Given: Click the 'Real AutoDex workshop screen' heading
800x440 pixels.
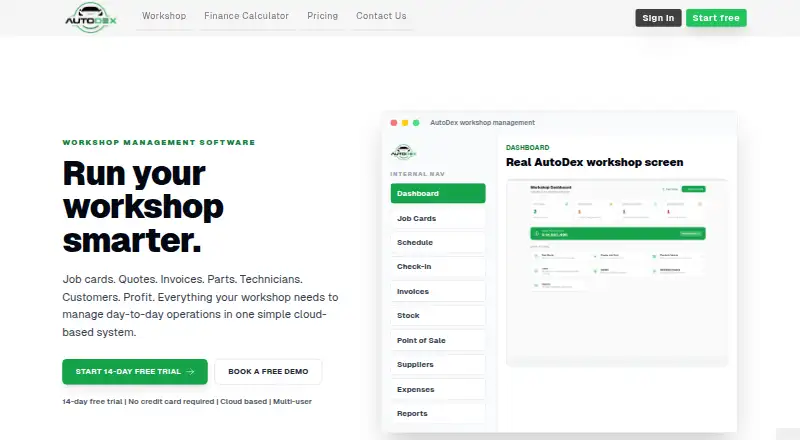Looking at the screenshot, I should 594,162.
